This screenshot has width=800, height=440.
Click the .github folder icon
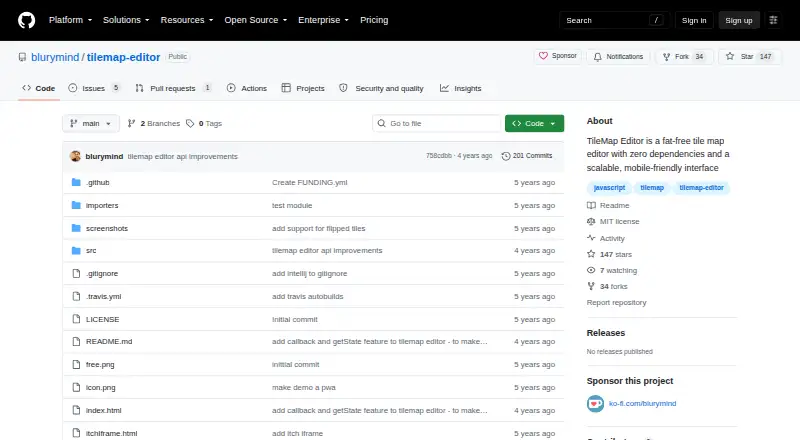(x=76, y=182)
